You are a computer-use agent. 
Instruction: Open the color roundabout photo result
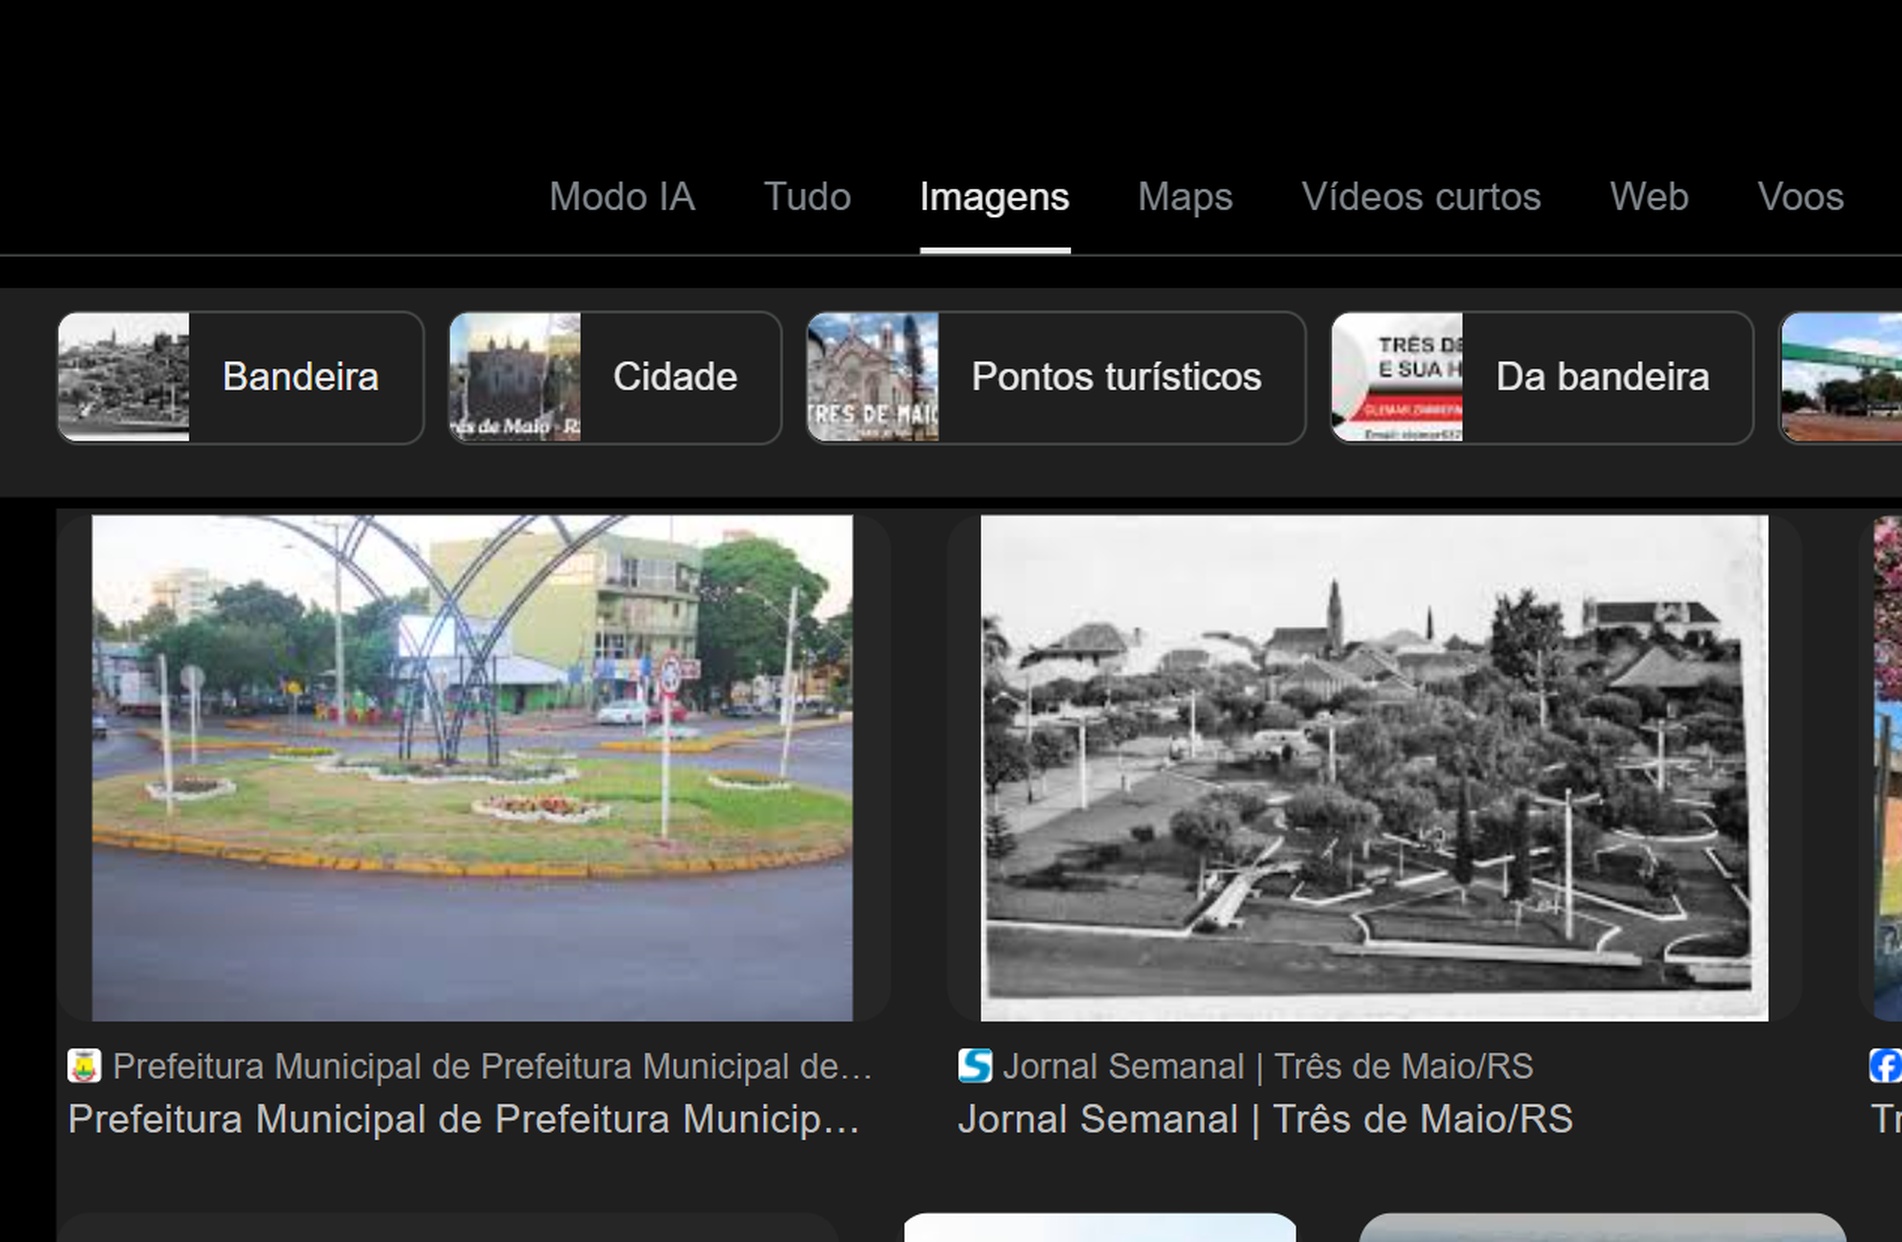click(x=472, y=767)
